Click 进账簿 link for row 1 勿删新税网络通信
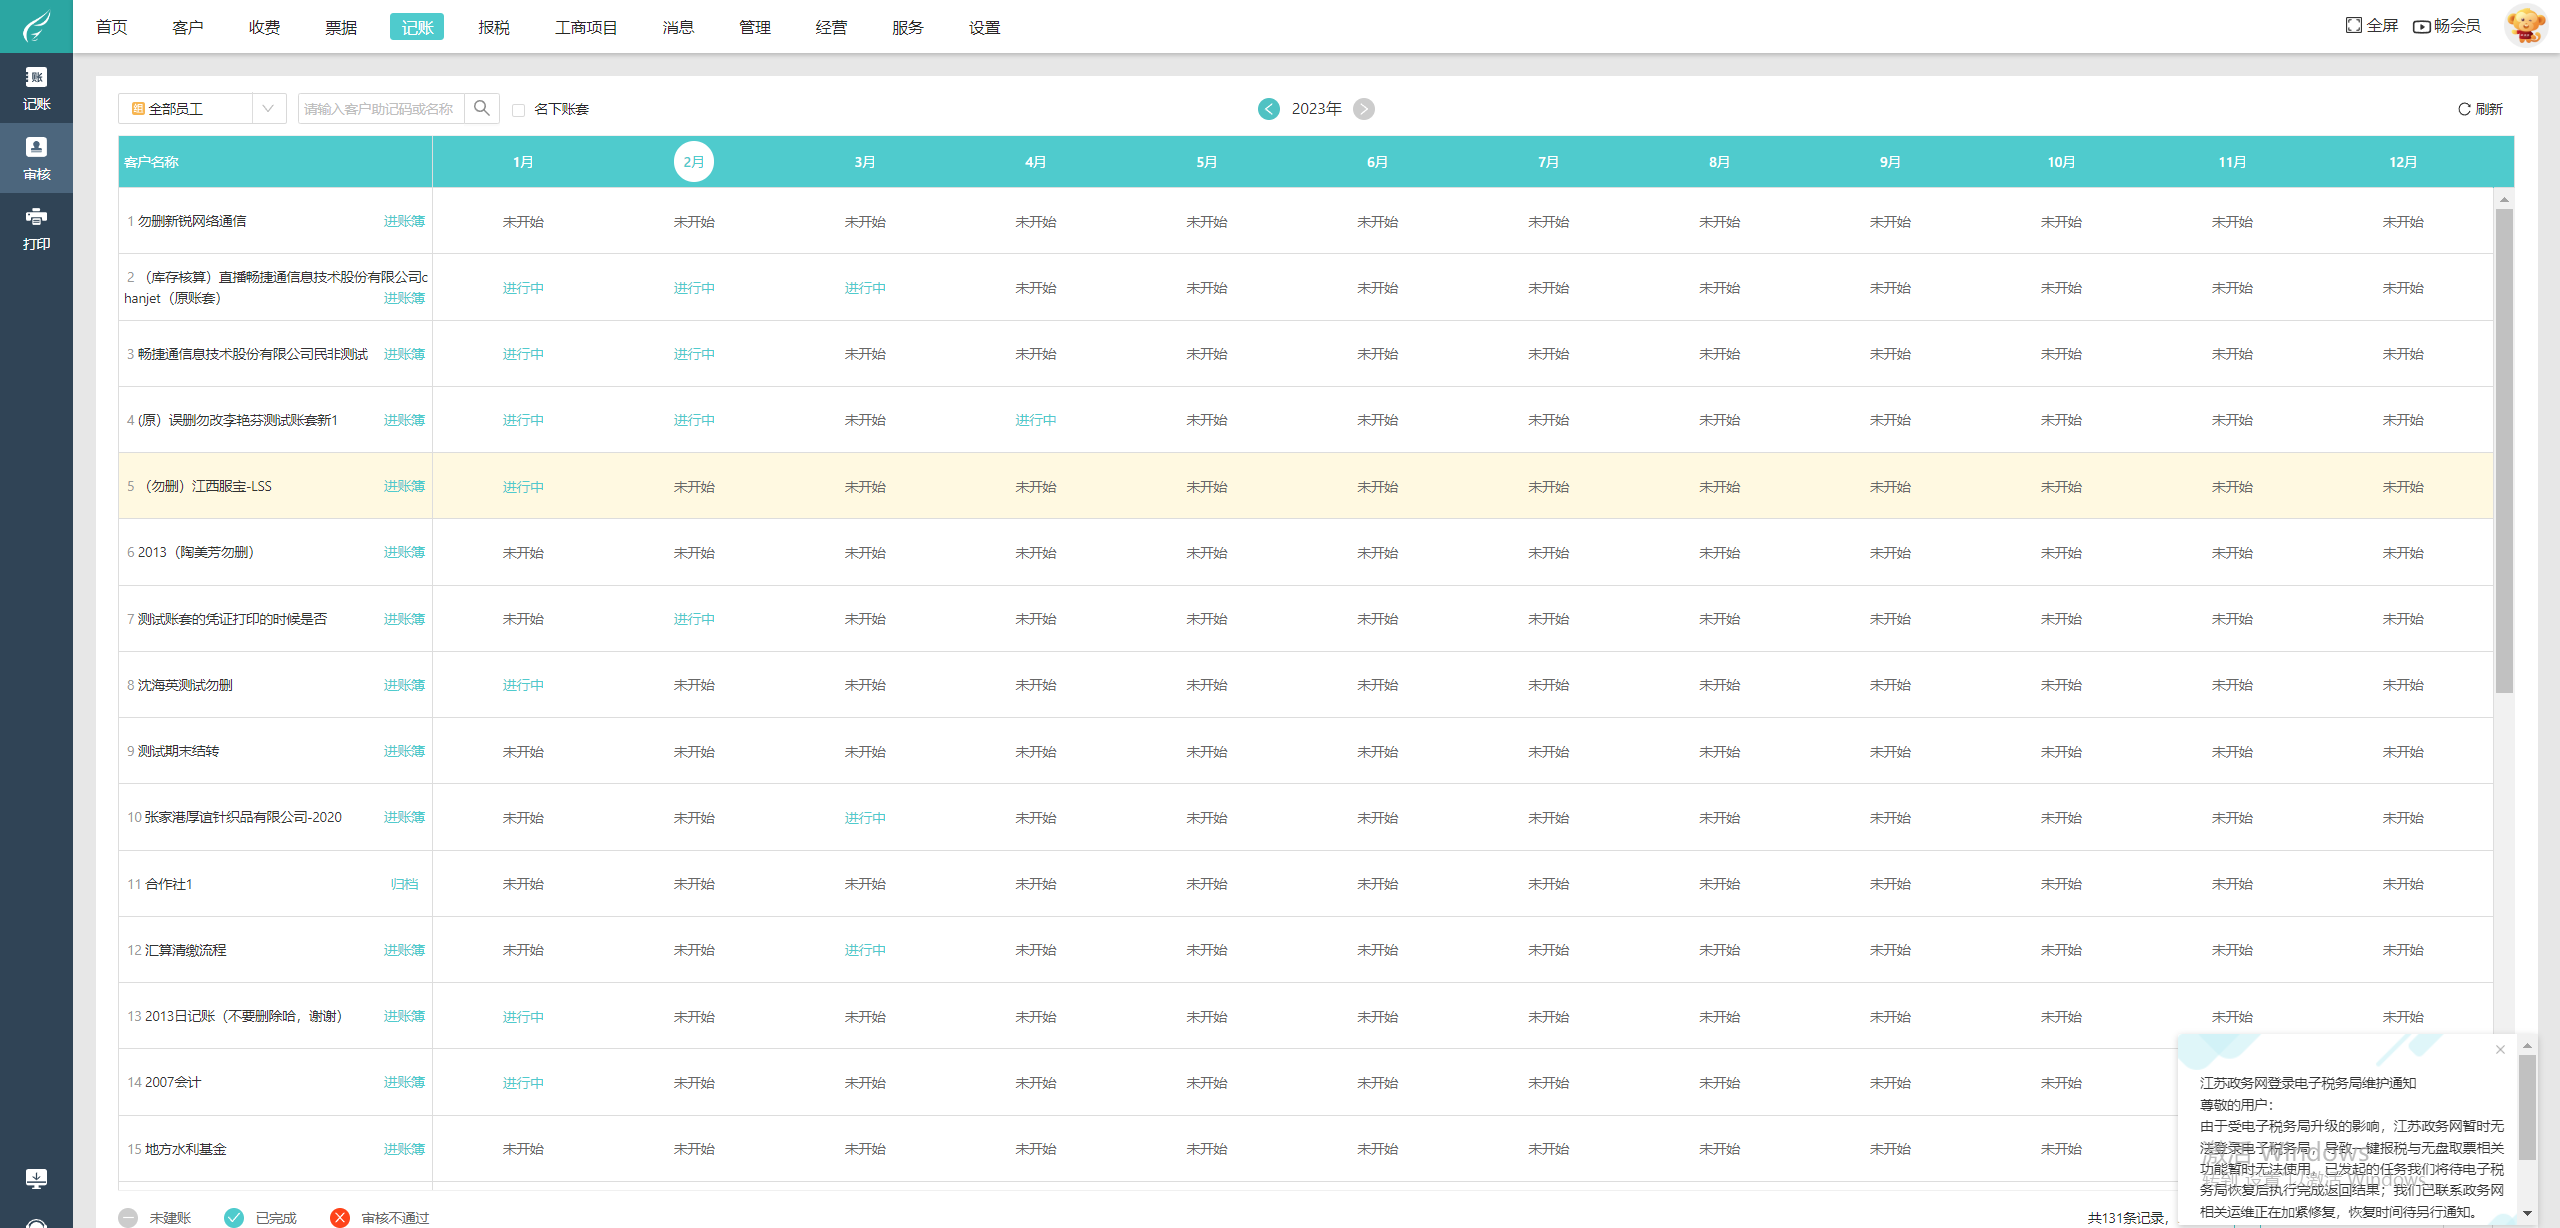This screenshot has height=1228, width=2560. tap(402, 220)
